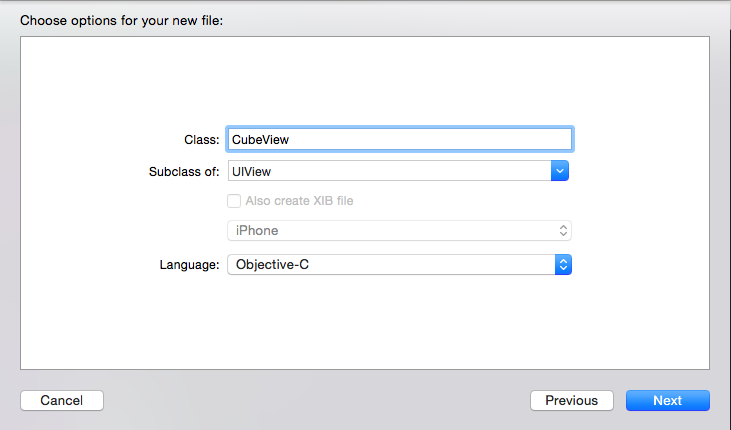Open the Language popup showing Objective-C
Viewport: 731px width, 430px height.
399,264
